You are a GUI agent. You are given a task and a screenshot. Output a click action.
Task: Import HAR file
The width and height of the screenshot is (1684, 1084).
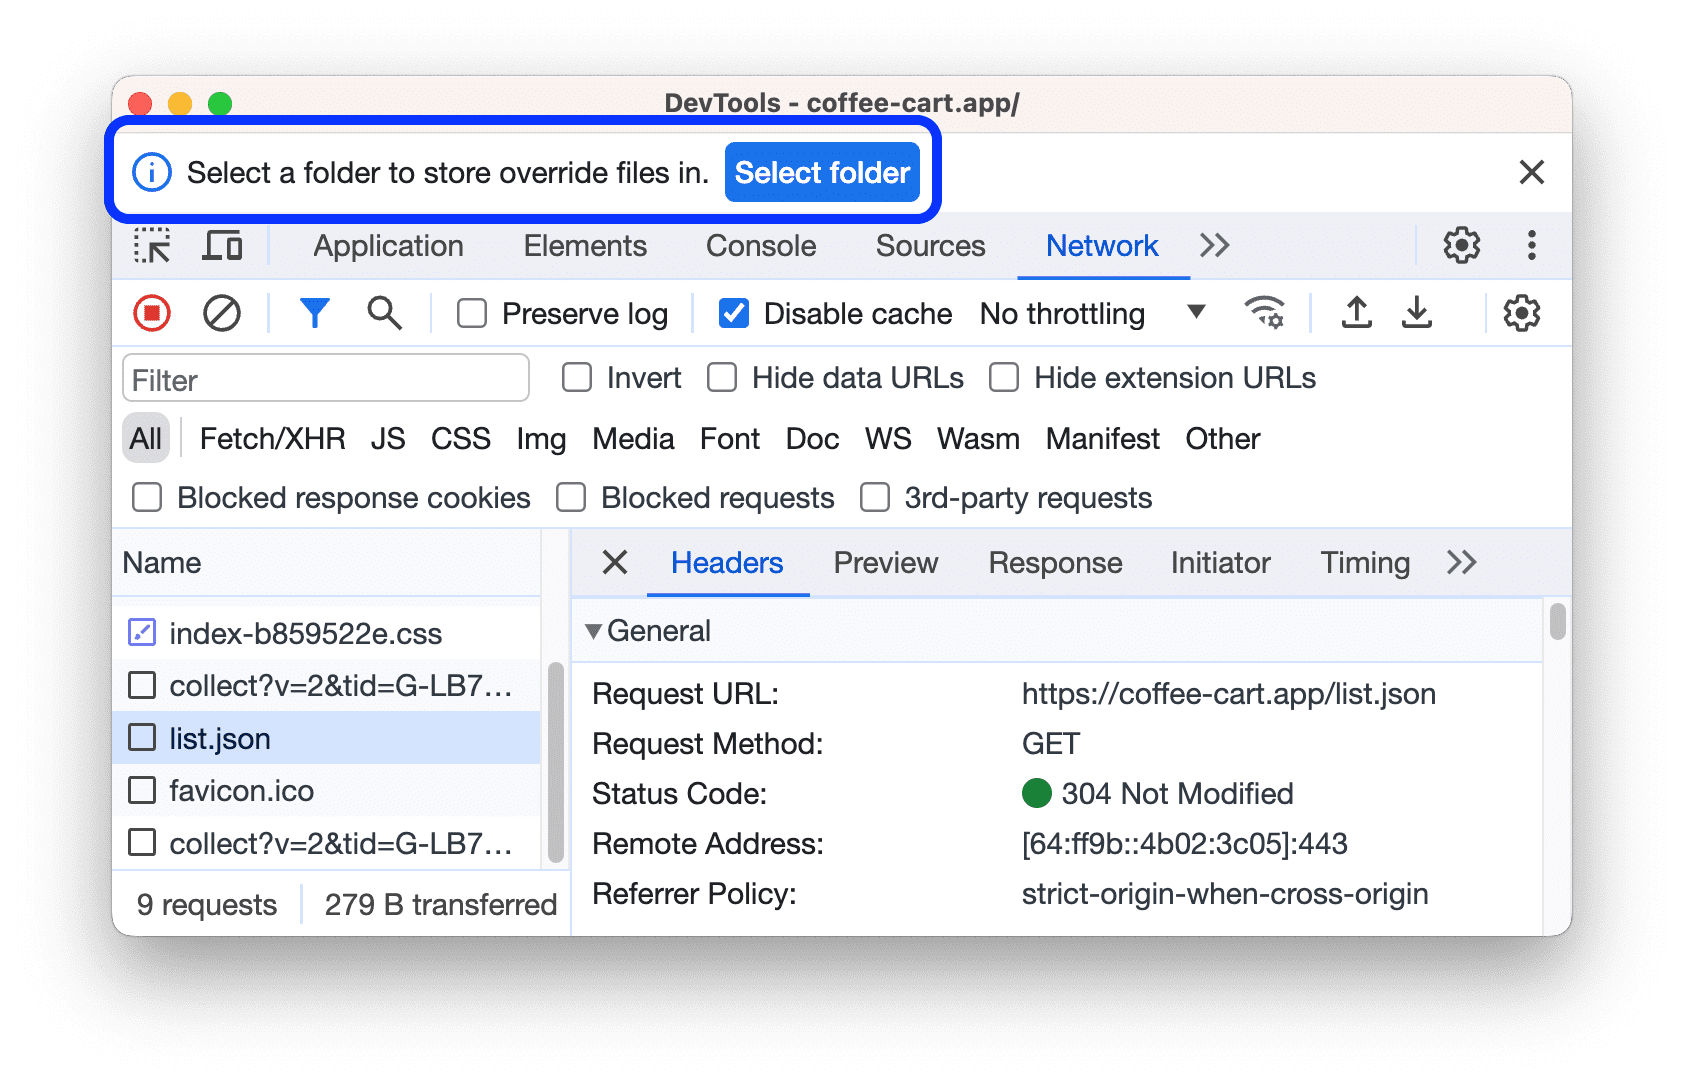1355,313
